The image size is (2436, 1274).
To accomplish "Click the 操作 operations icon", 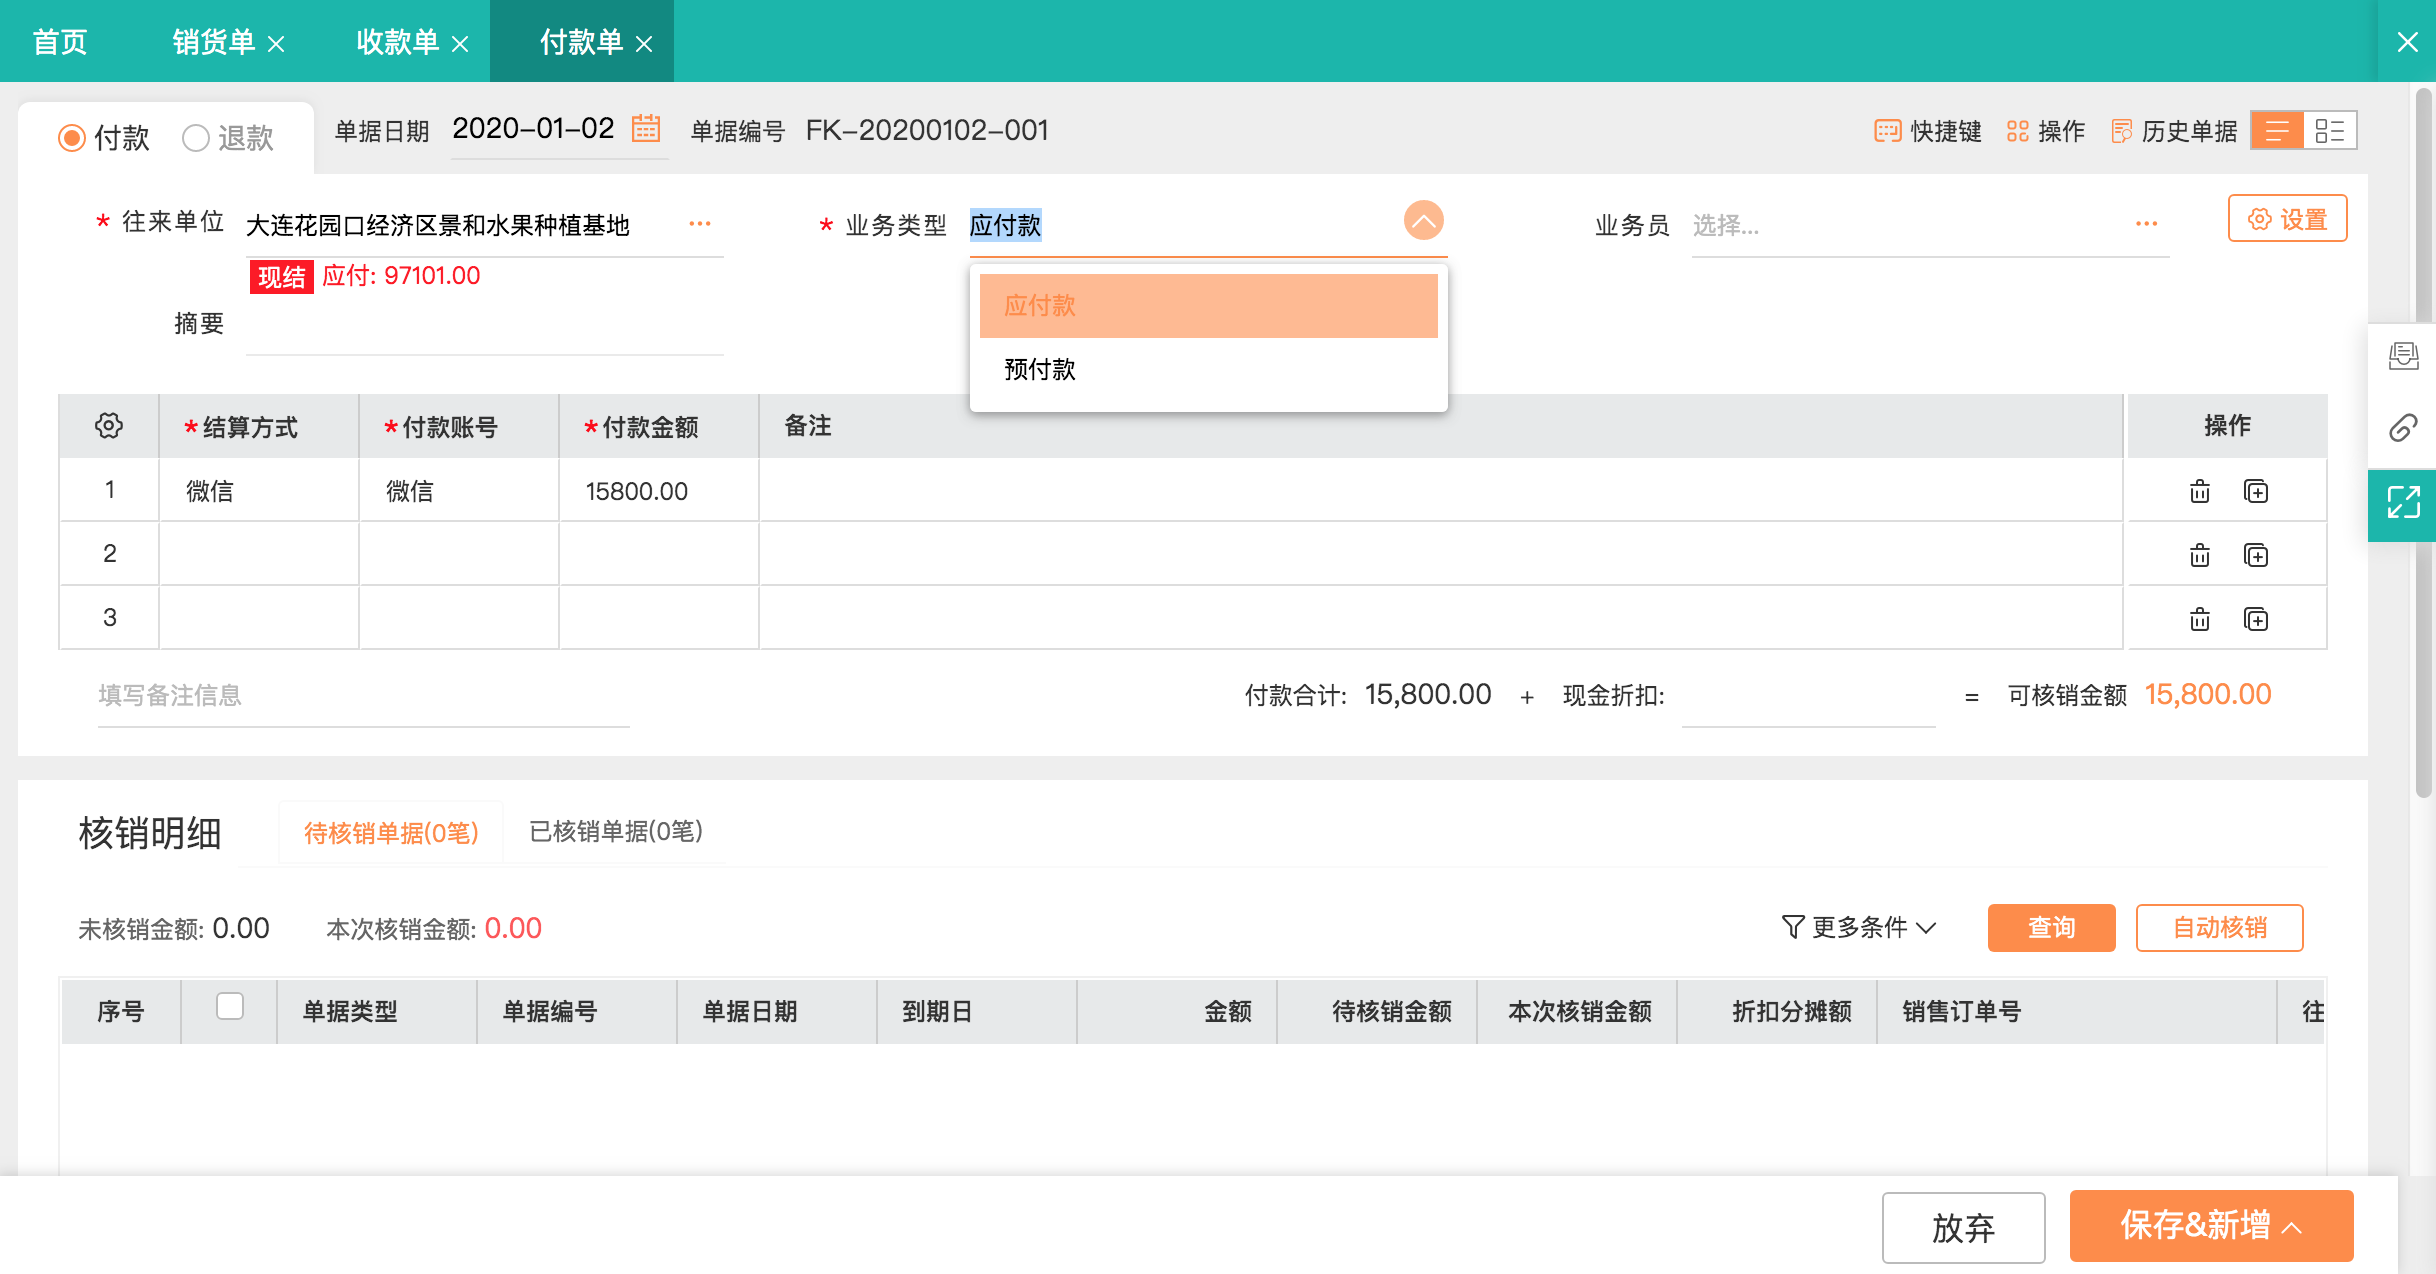I will (x=2019, y=132).
